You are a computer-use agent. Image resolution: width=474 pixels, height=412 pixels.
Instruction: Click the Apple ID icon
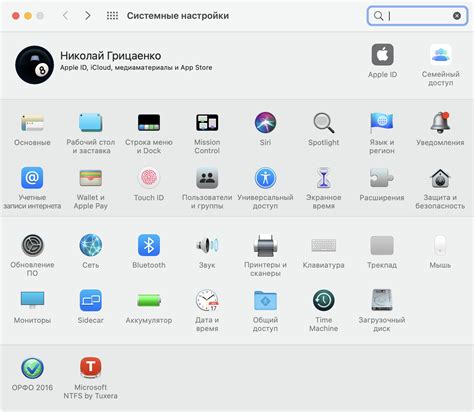click(382, 55)
